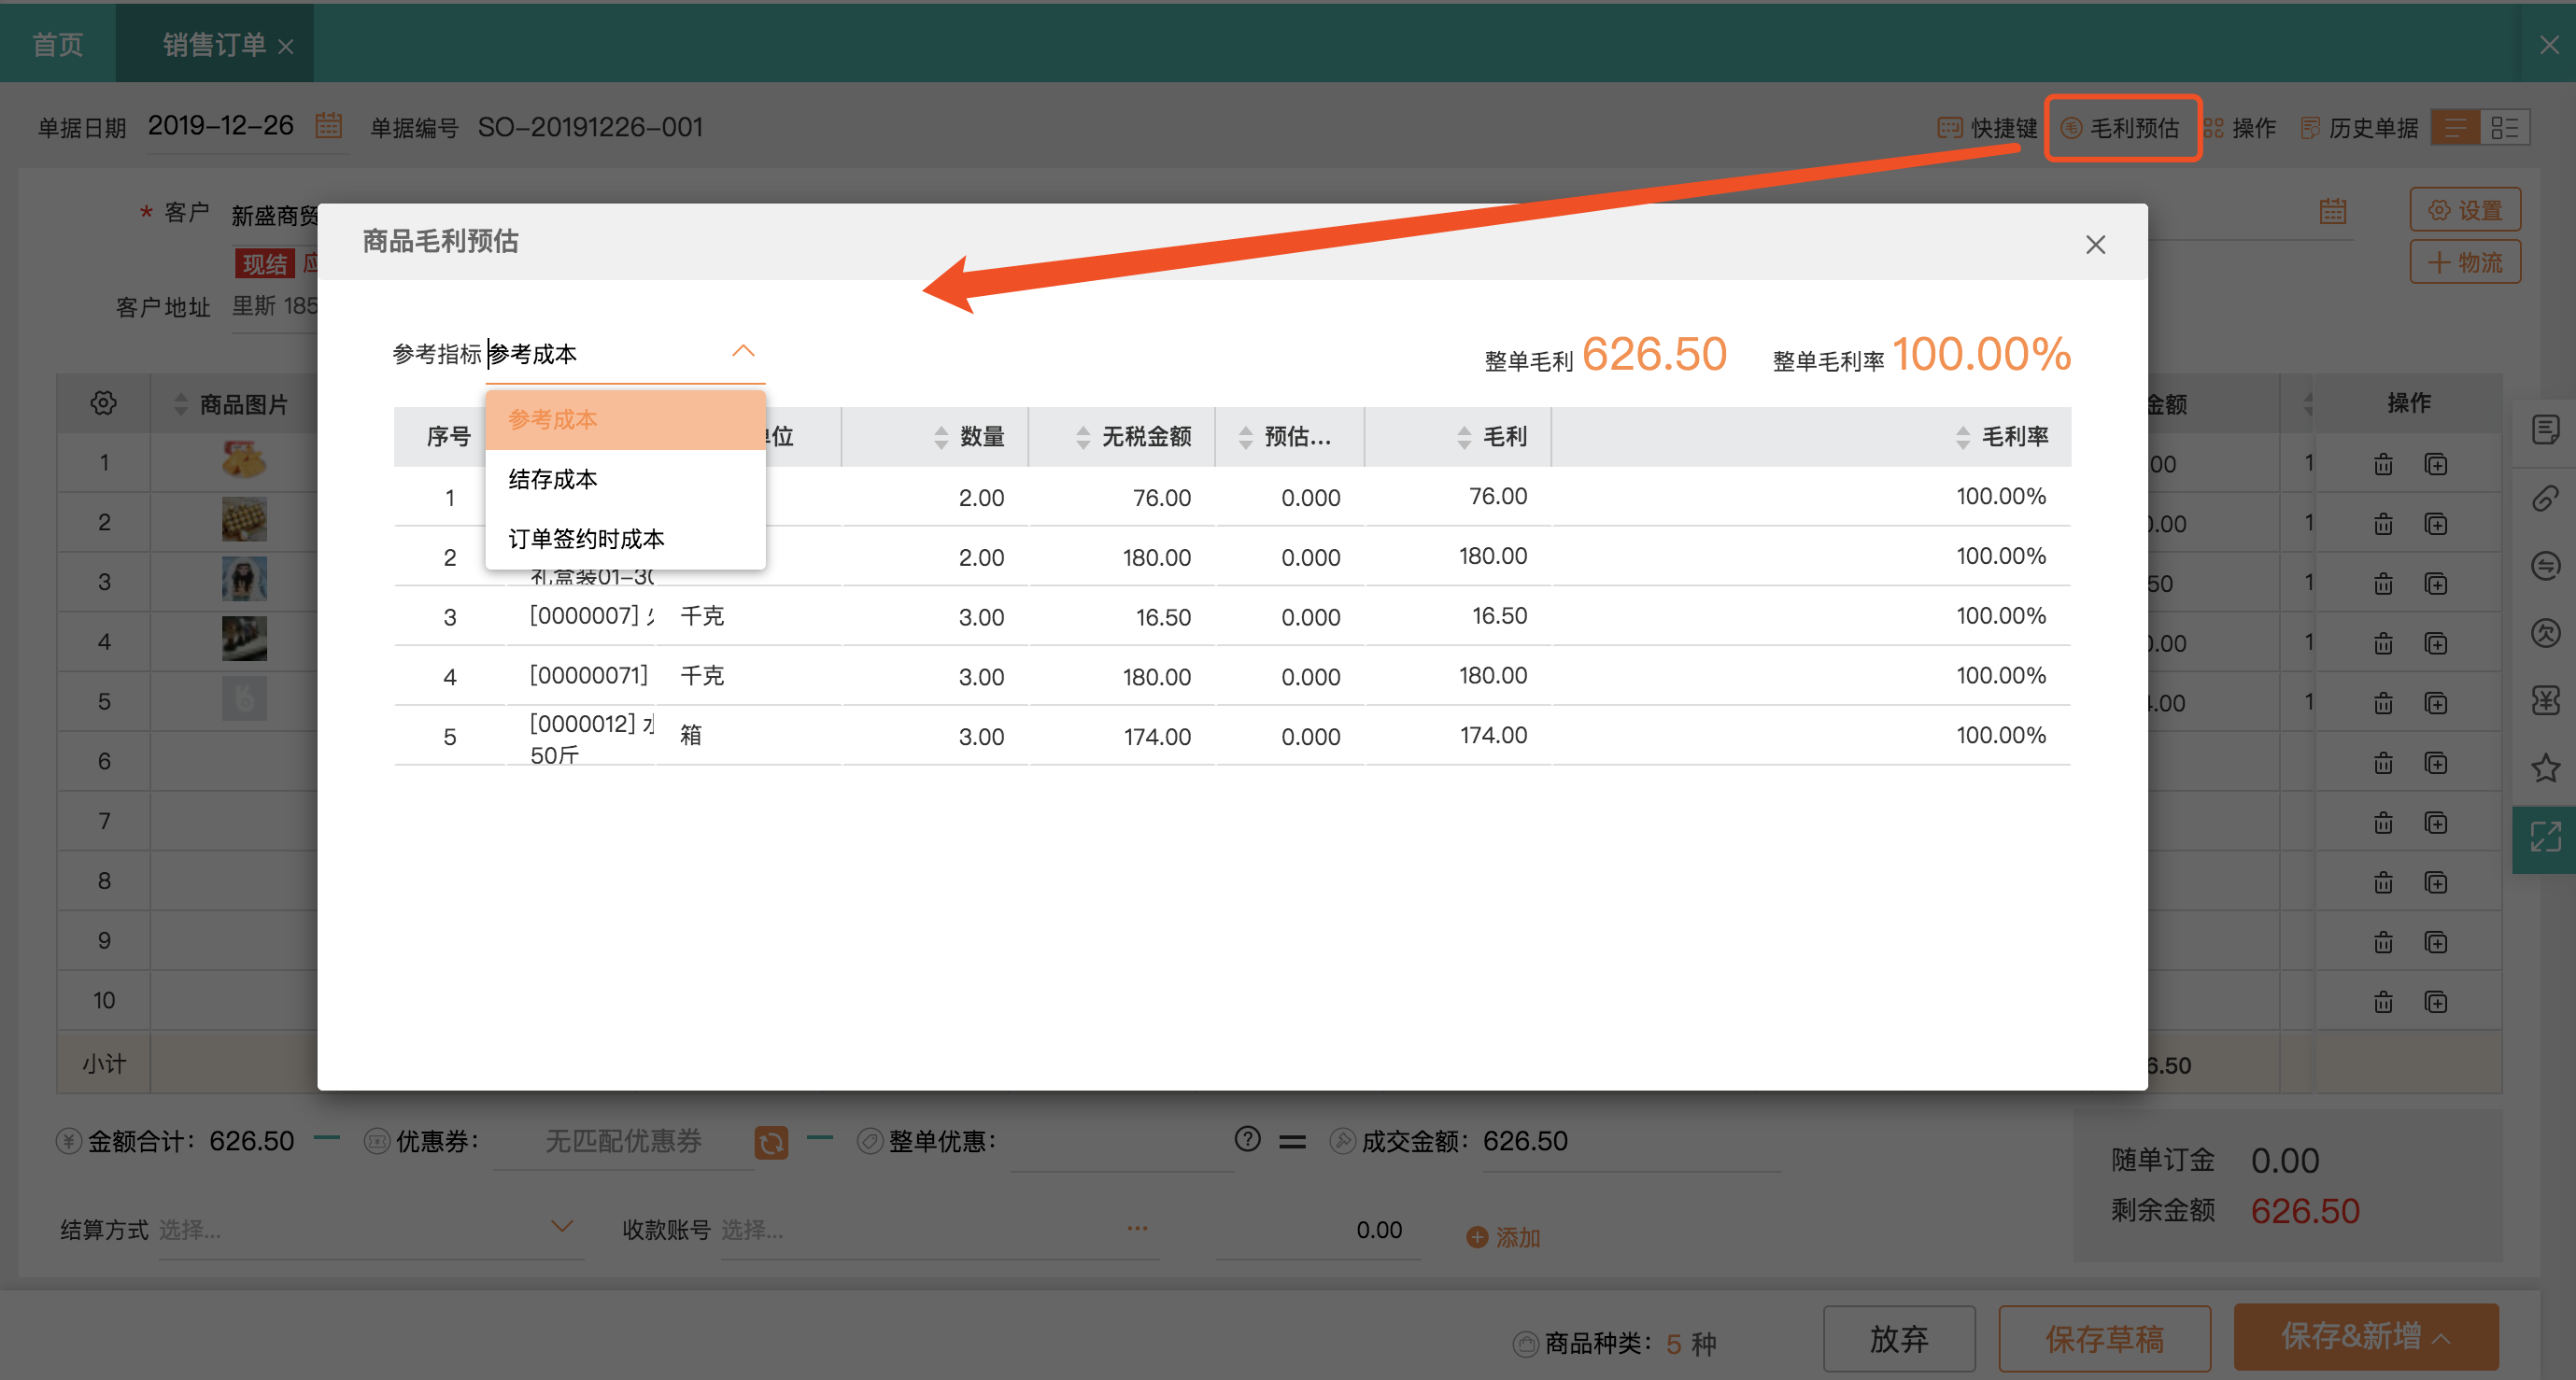Click the 快捷键 icon in toolbar
The height and width of the screenshot is (1380, 2576).
[x=1946, y=128]
